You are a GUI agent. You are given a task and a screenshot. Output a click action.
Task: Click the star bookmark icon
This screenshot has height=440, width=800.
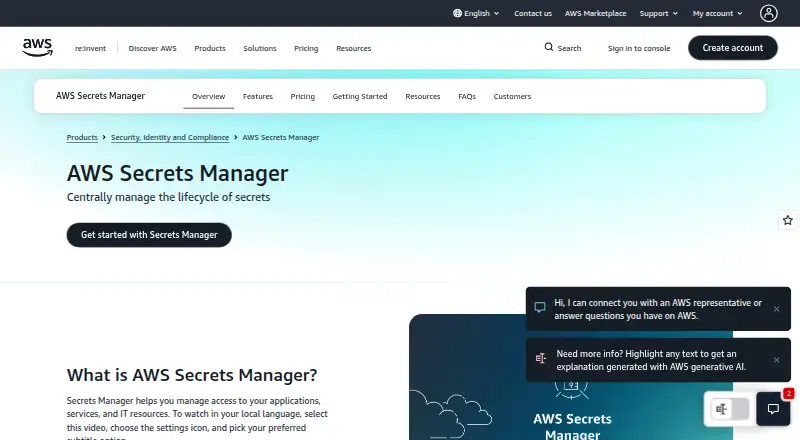tap(787, 220)
